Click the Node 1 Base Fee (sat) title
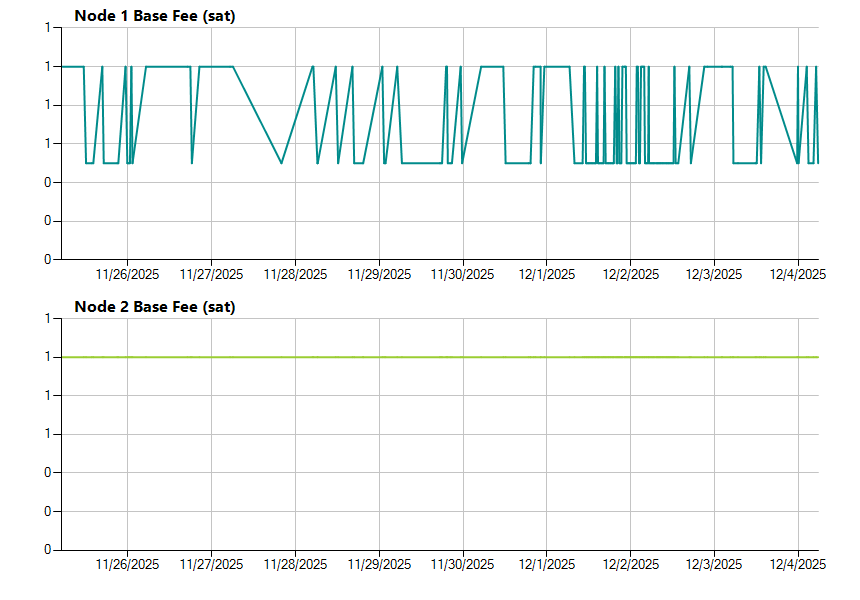 tap(154, 15)
